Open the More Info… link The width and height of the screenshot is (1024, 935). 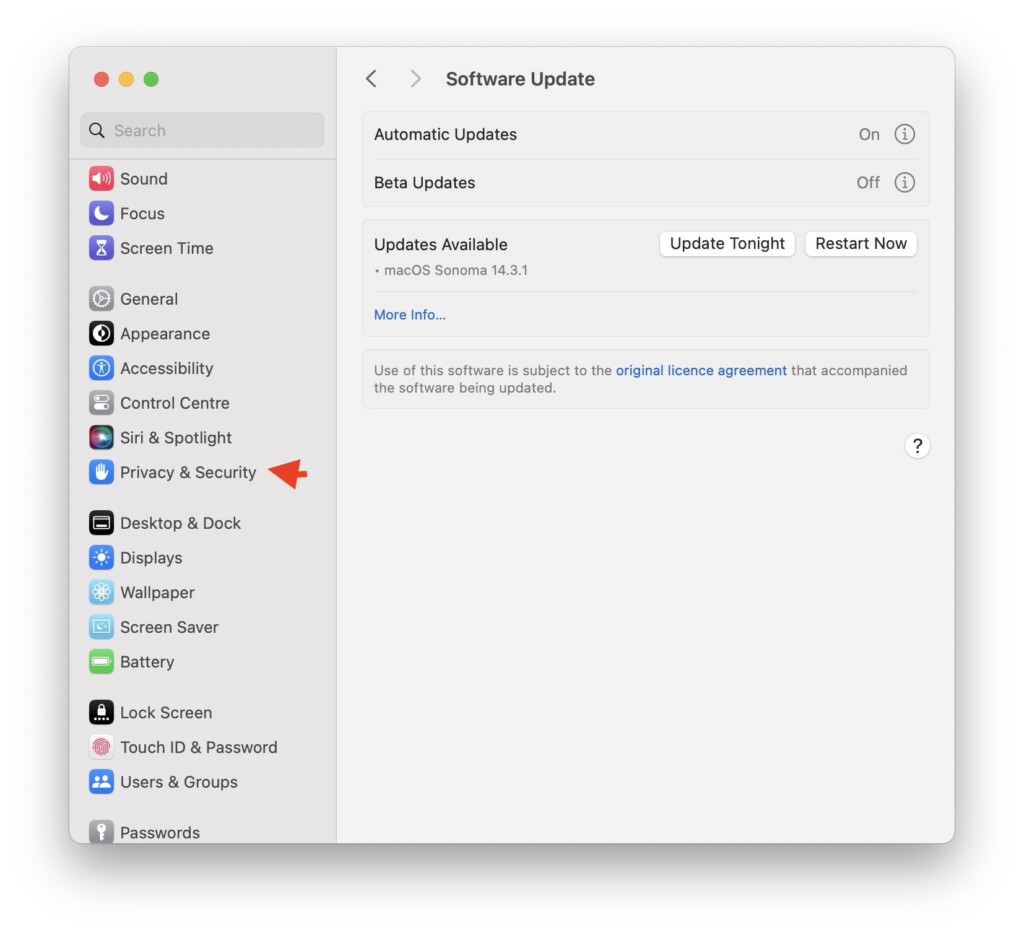pyautogui.click(x=409, y=315)
